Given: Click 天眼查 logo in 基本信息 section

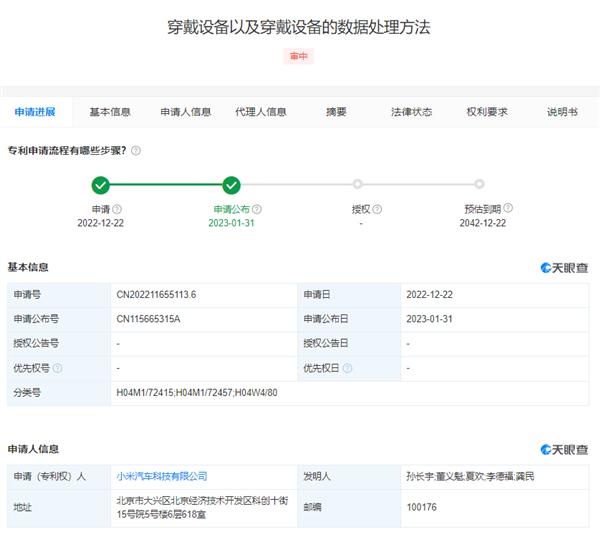Looking at the screenshot, I should click(x=564, y=268).
